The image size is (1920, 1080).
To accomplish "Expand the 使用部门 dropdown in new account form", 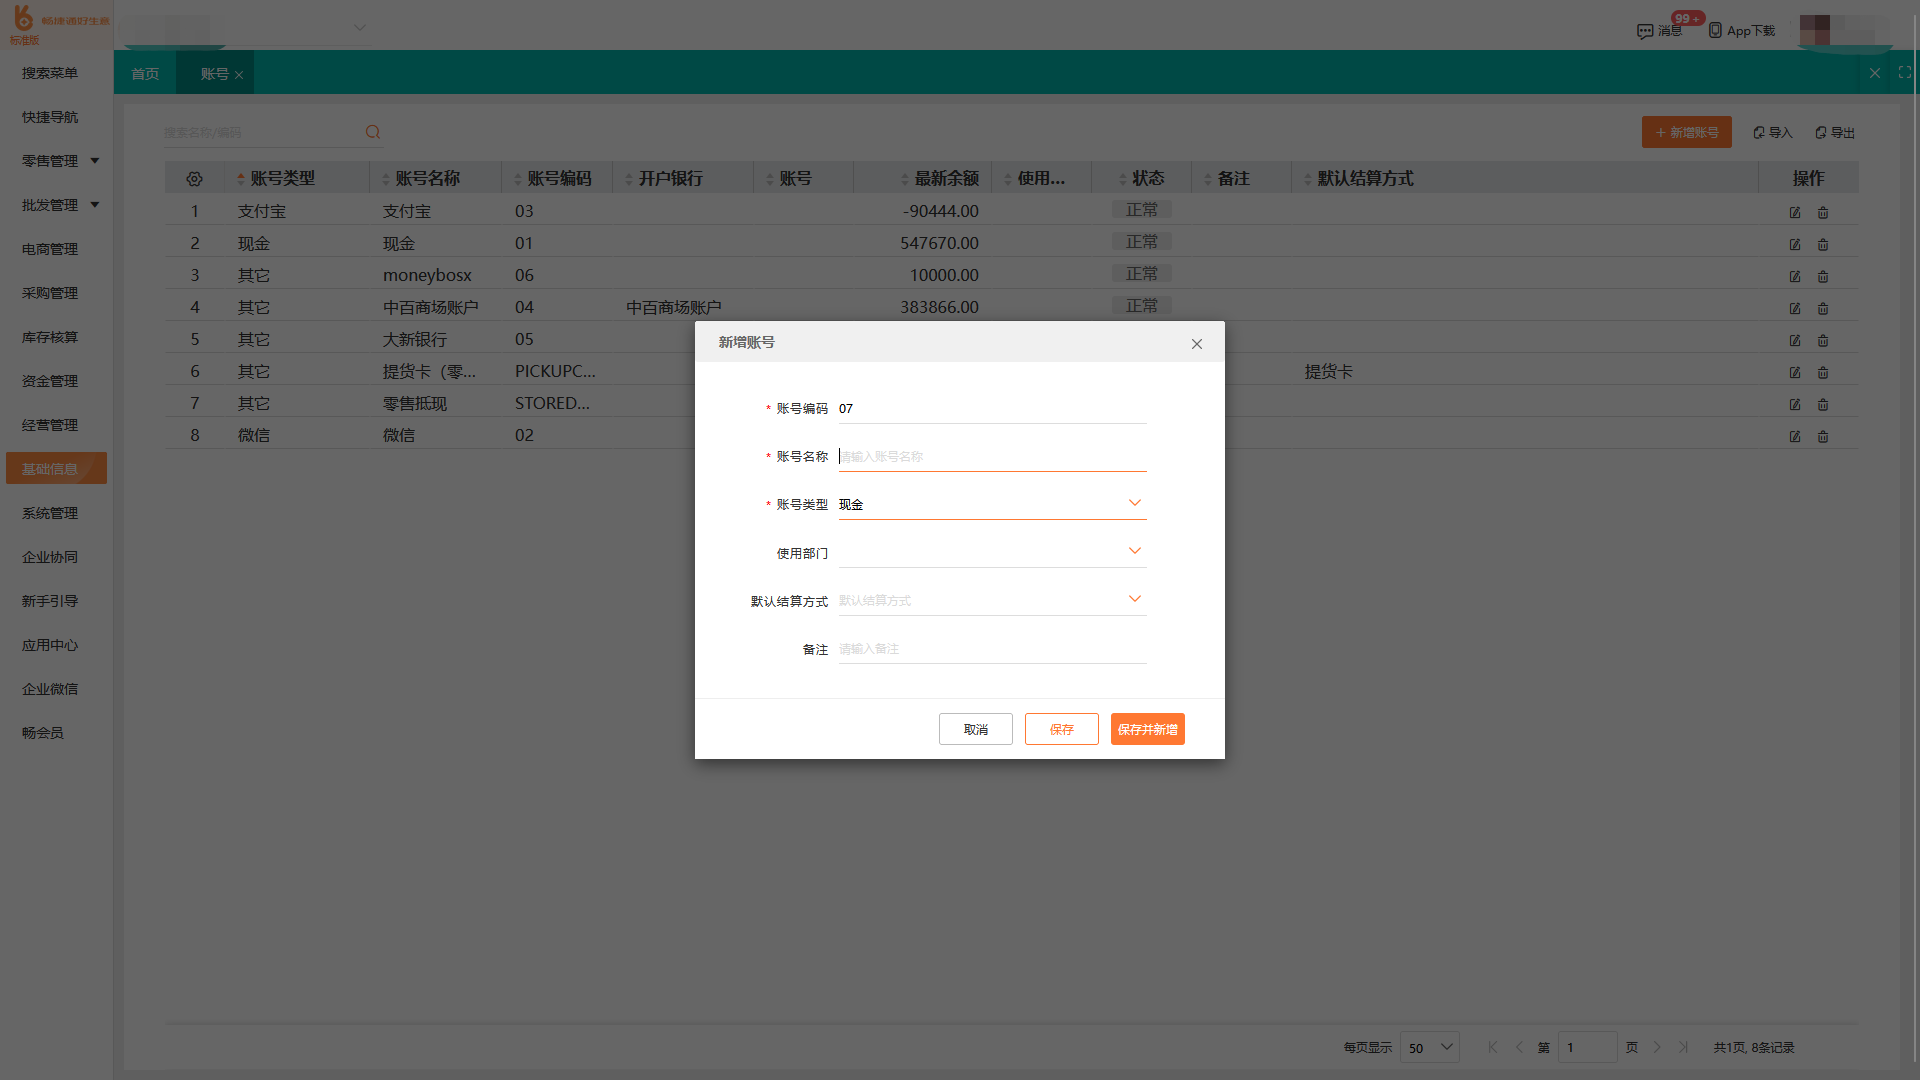I will tap(1134, 551).
